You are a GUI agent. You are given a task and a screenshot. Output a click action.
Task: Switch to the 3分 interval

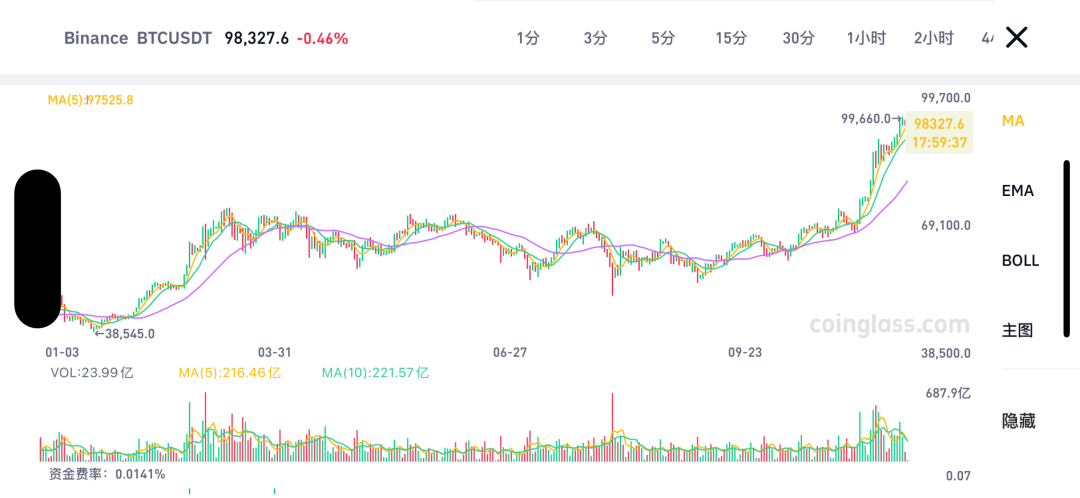click(x=595, y=39)
